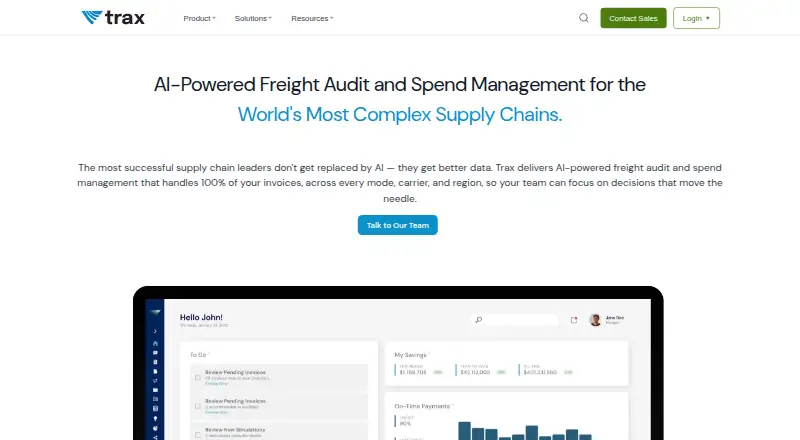This screenshot has width=800, height=440.
Task: Click the tallest bar in the On-Time Payments chart
Action: pos(464,431)
